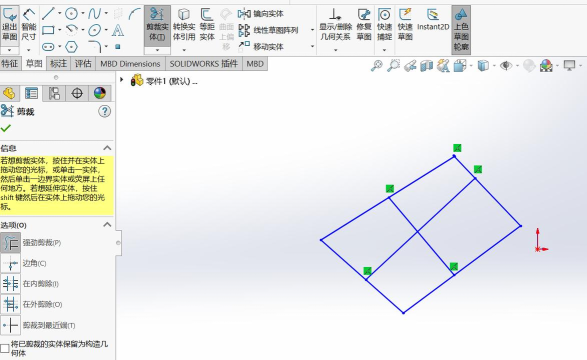
Task: Open dropdown under 智能尺寸 button
Action: (x=28, y=50)
